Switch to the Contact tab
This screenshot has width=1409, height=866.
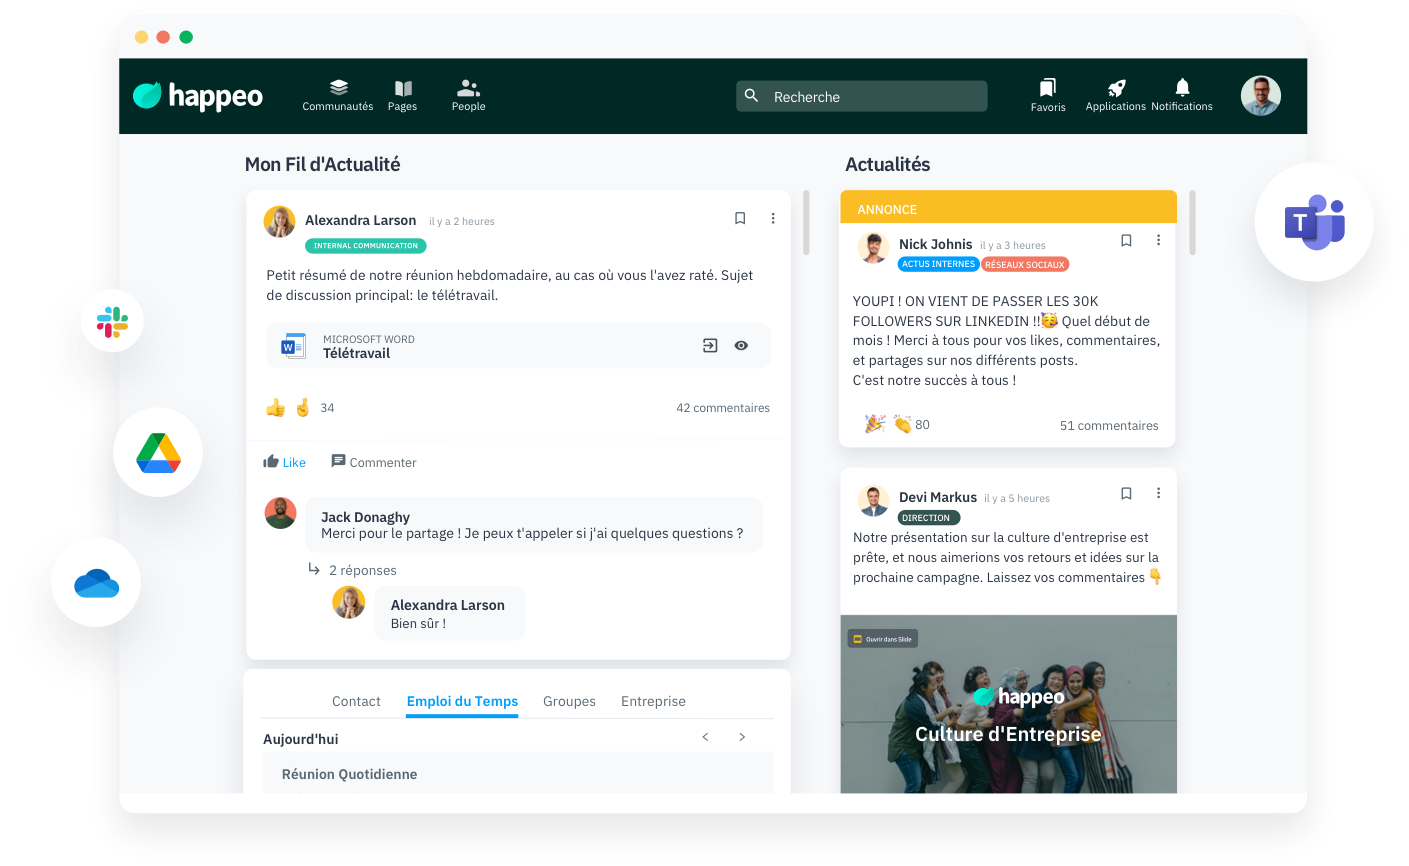pyautogui.click(x=356, y=701)
